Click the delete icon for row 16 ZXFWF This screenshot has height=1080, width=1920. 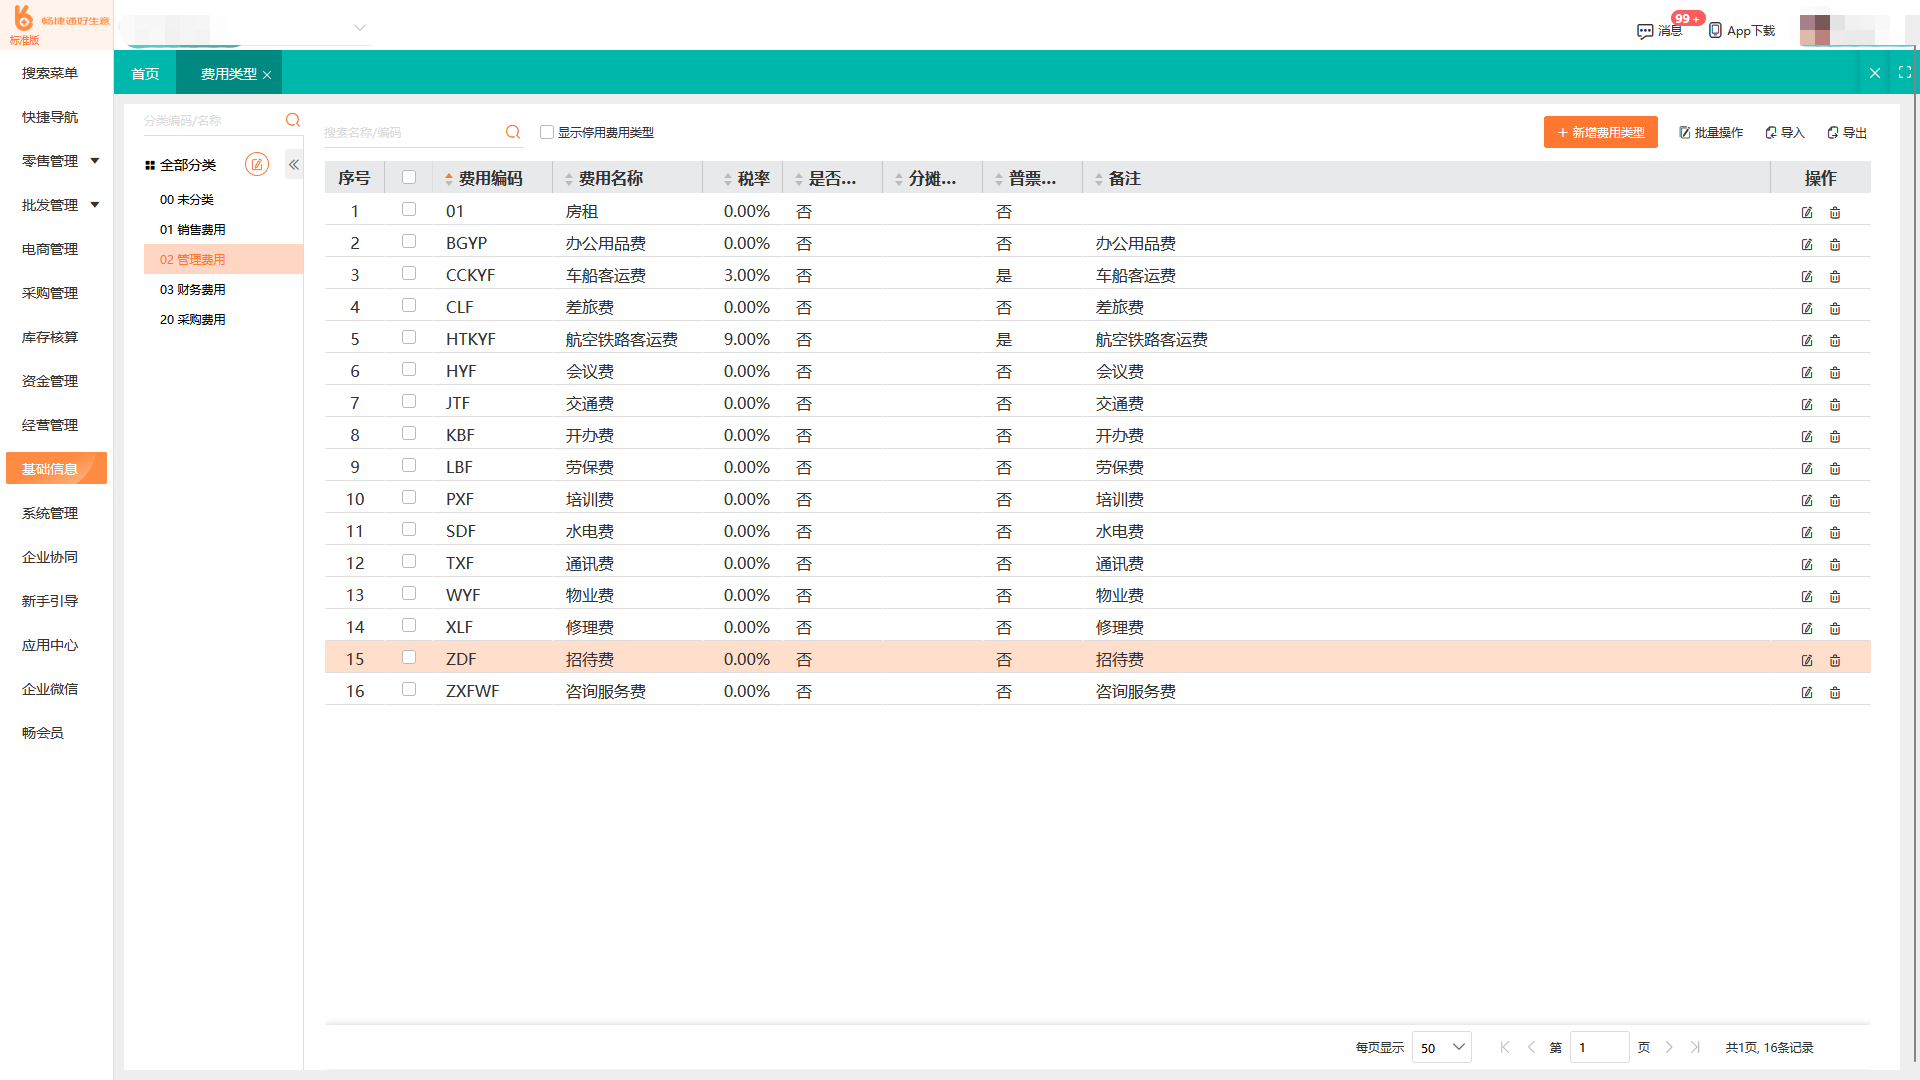tap(1834, 690)
